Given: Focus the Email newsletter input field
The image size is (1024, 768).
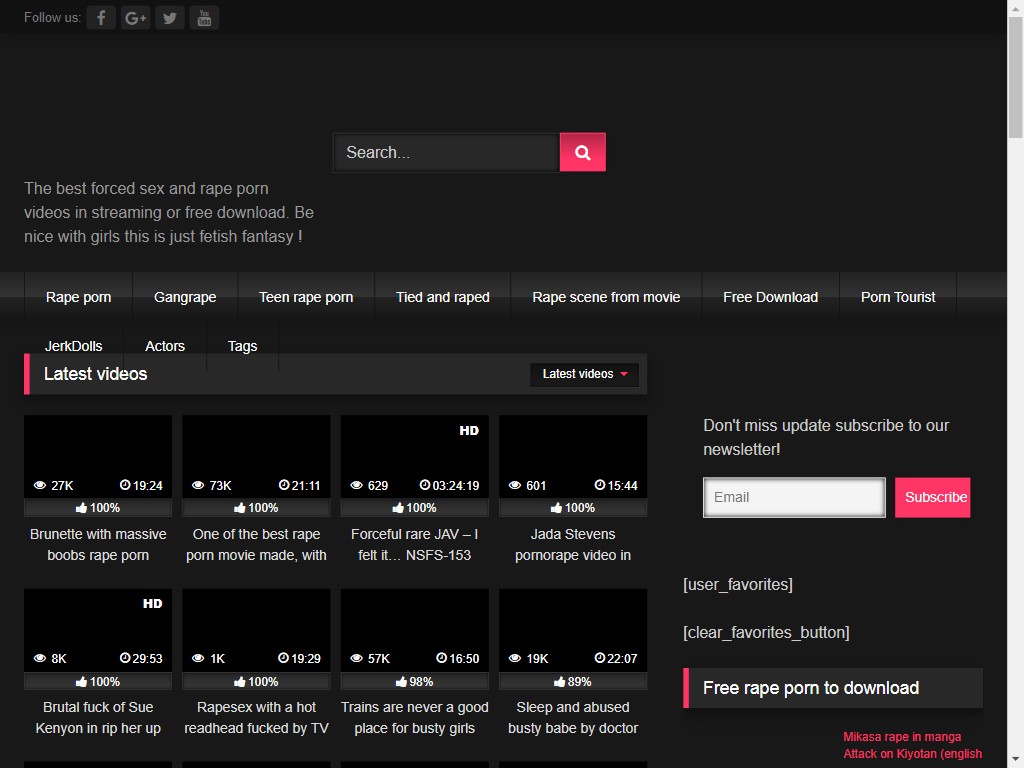Looking at the screenshot, I should 794,497.
